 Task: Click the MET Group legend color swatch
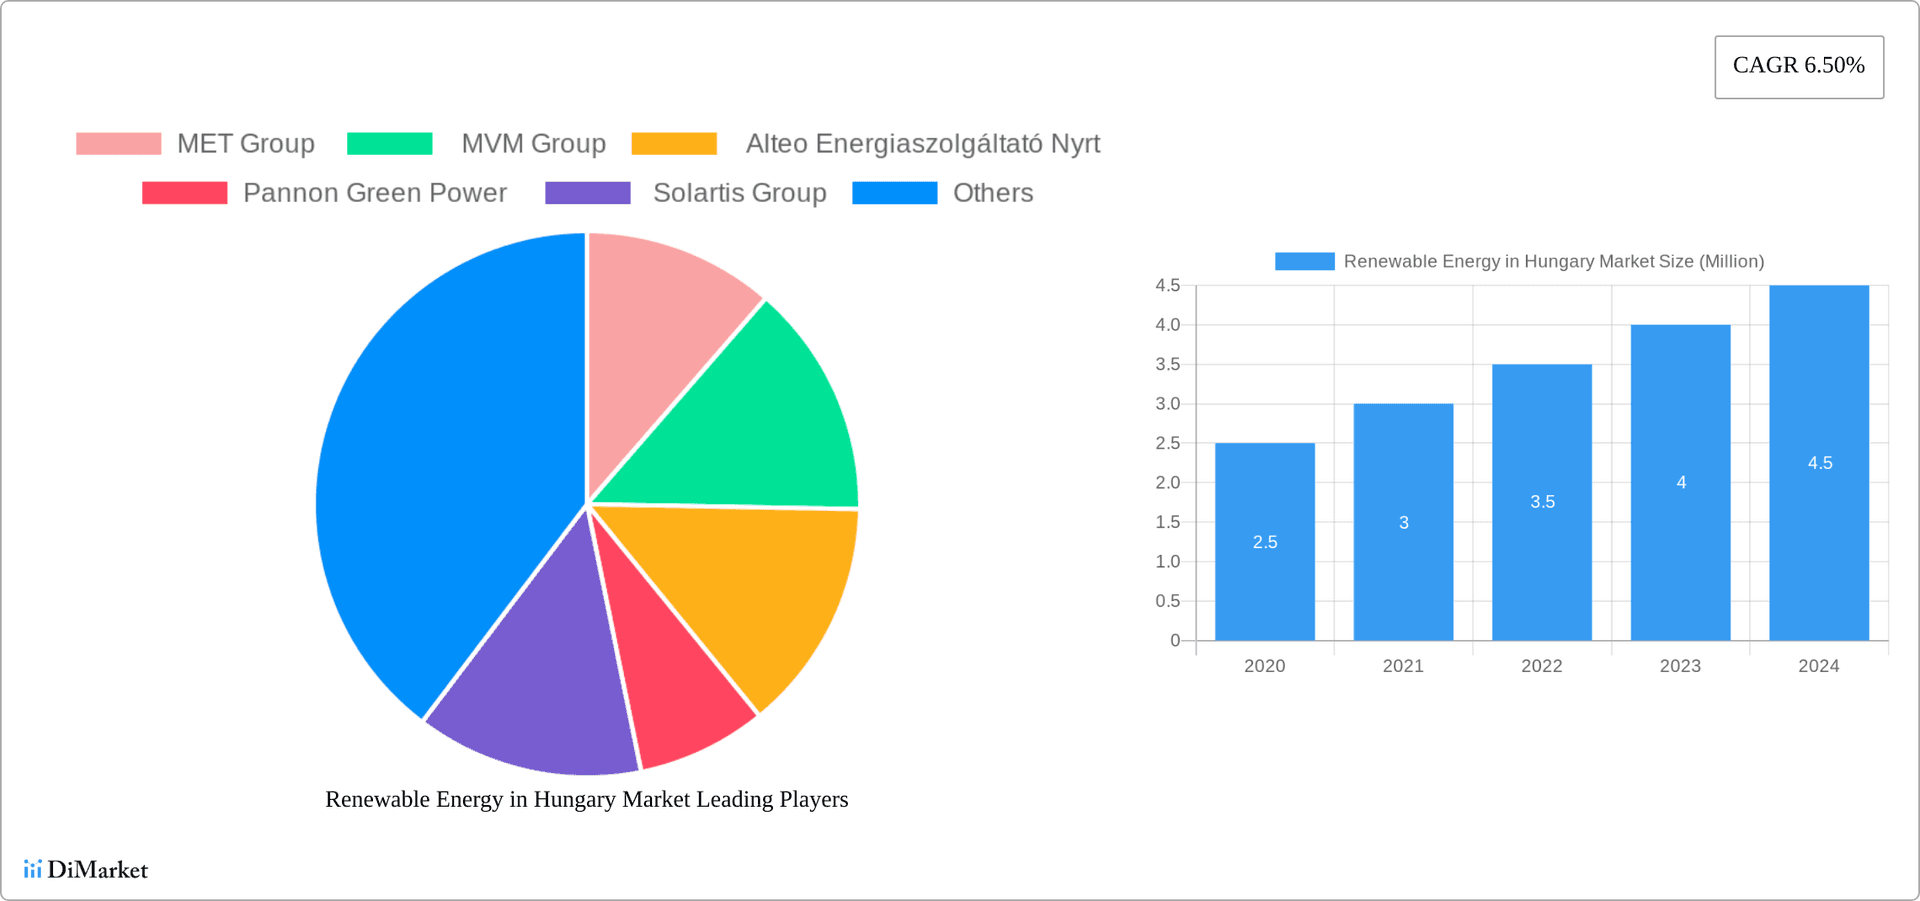[x=119, y=143]
